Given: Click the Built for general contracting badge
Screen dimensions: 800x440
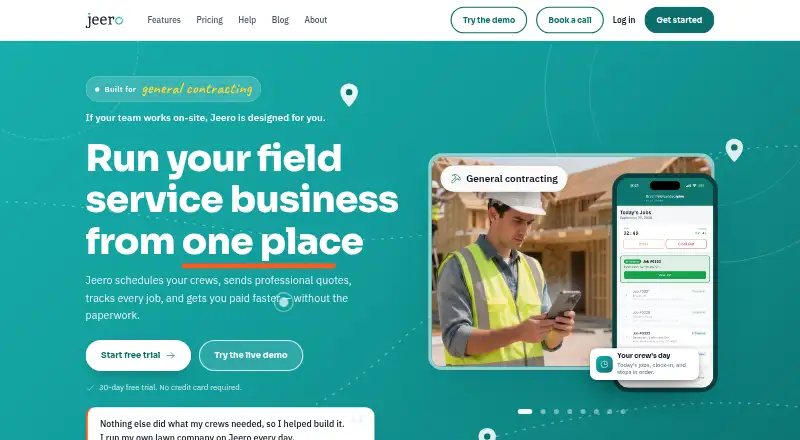Looking at the screenshot, I should 173,89.
